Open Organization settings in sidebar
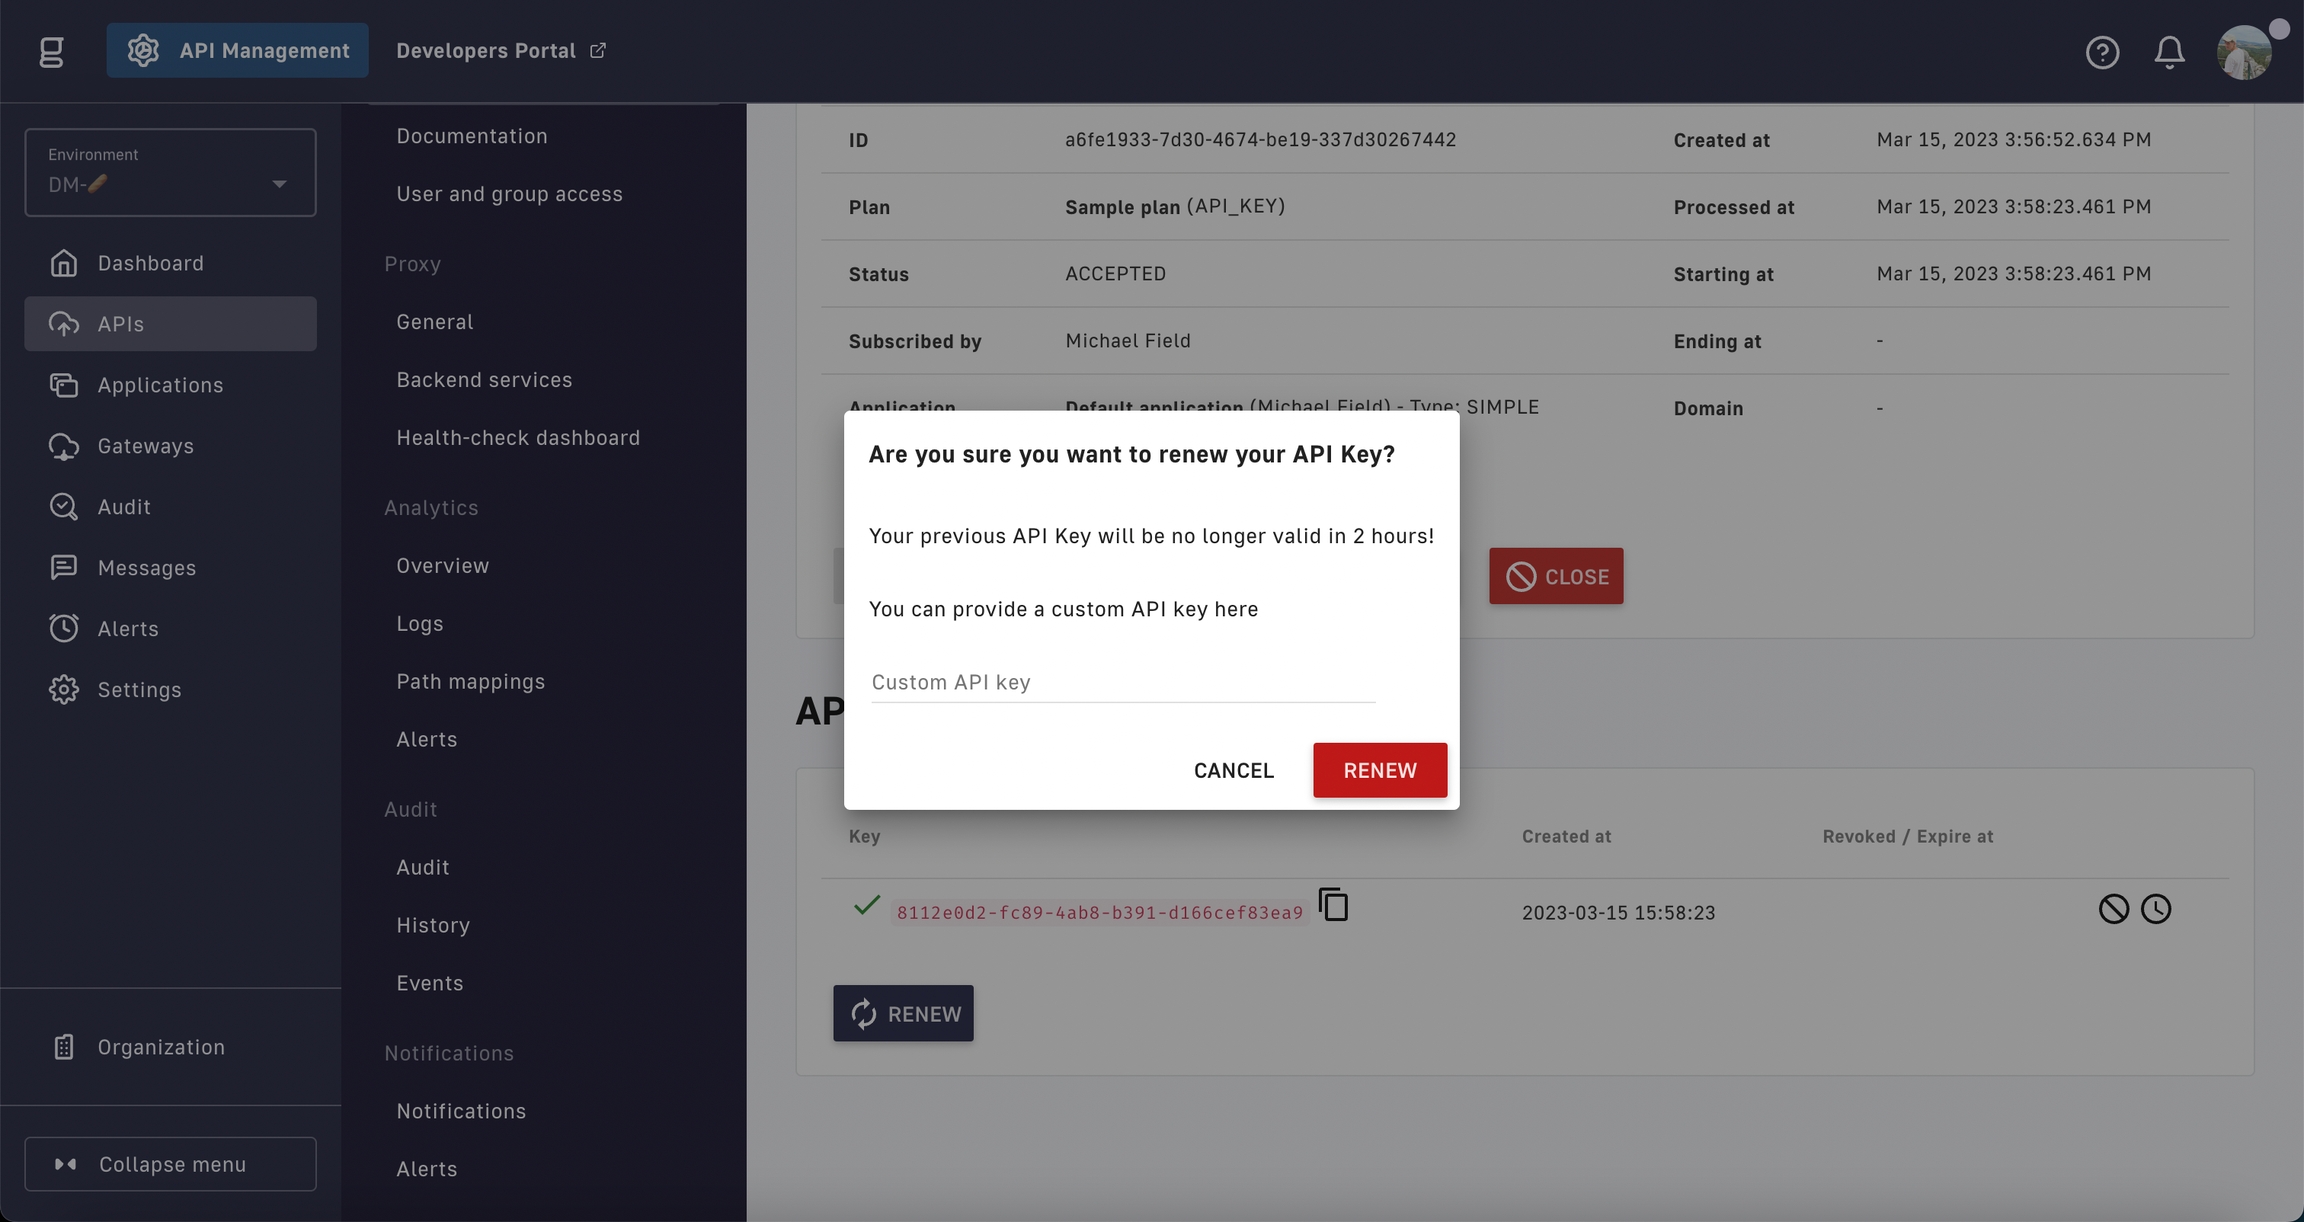This screenshot has height=1222, width=2304. [160, 1047]
